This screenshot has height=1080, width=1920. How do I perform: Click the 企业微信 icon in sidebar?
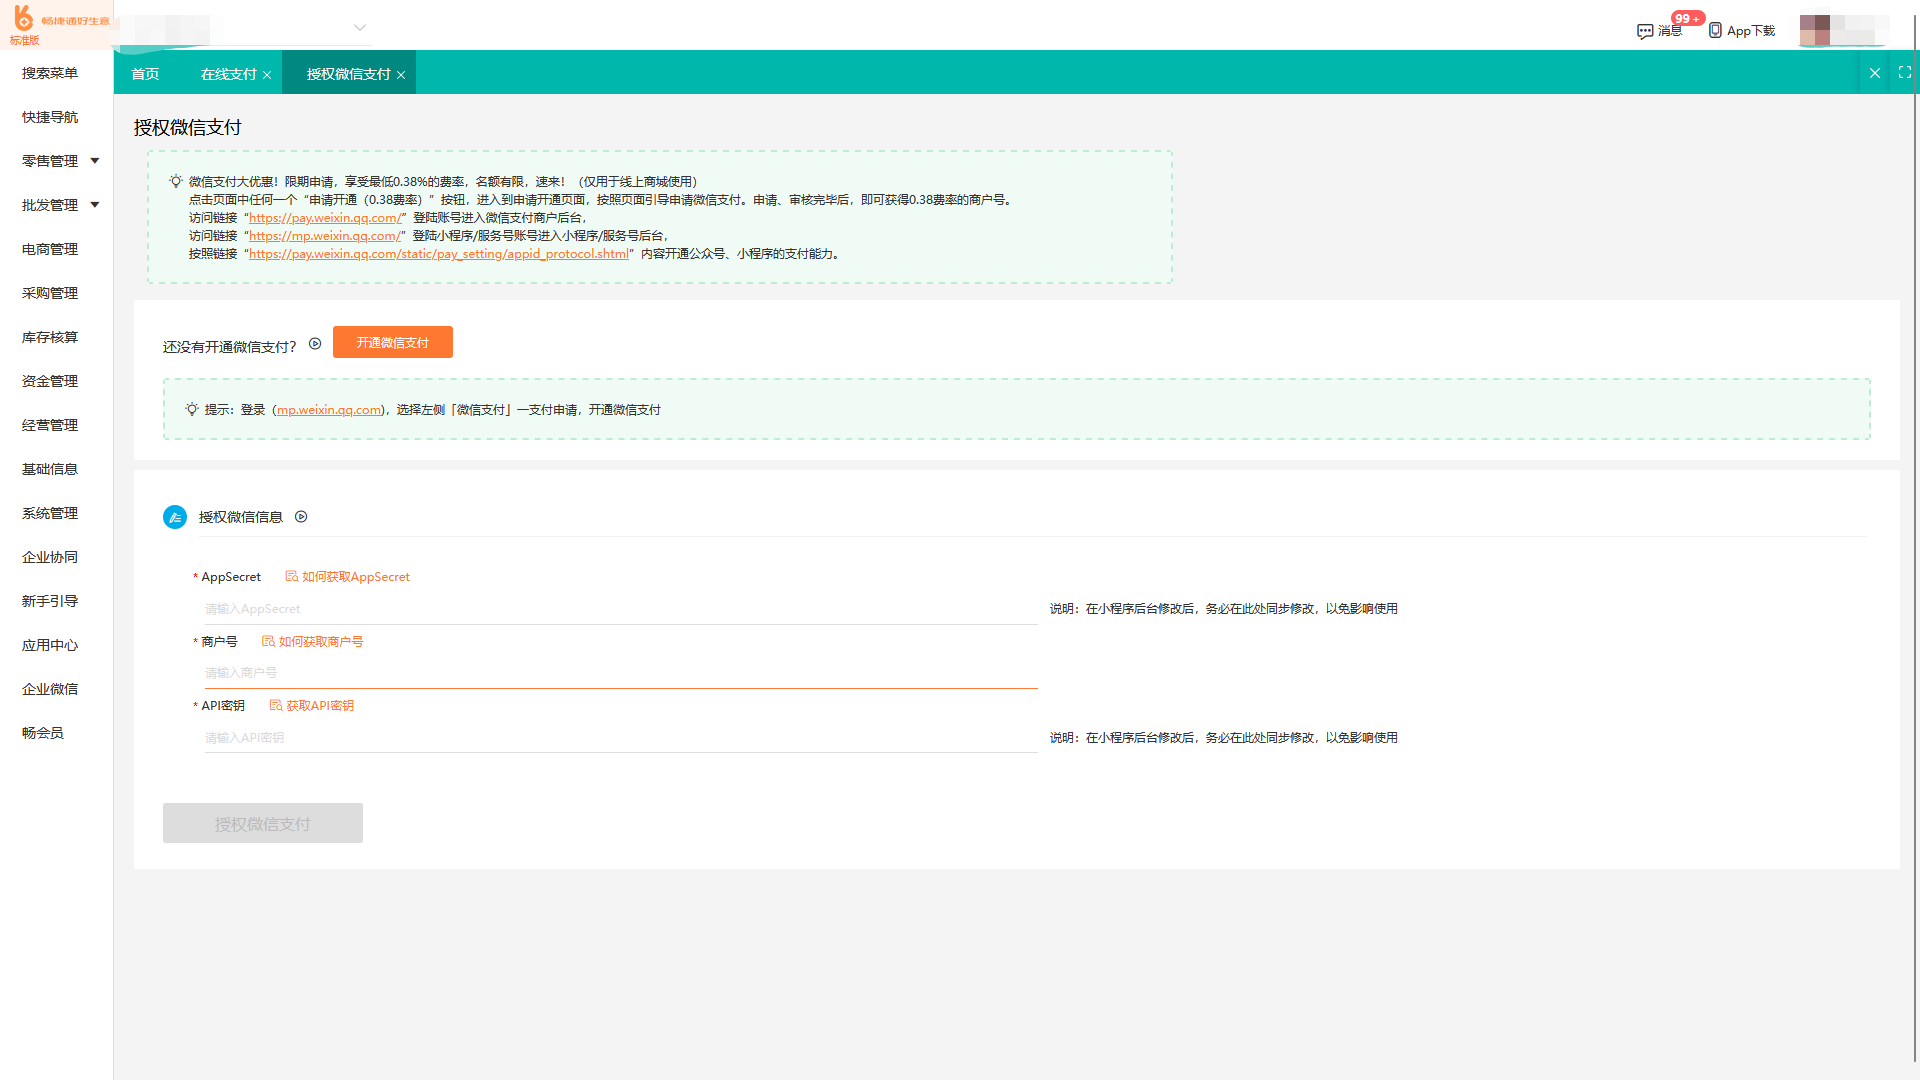point(50,688)
